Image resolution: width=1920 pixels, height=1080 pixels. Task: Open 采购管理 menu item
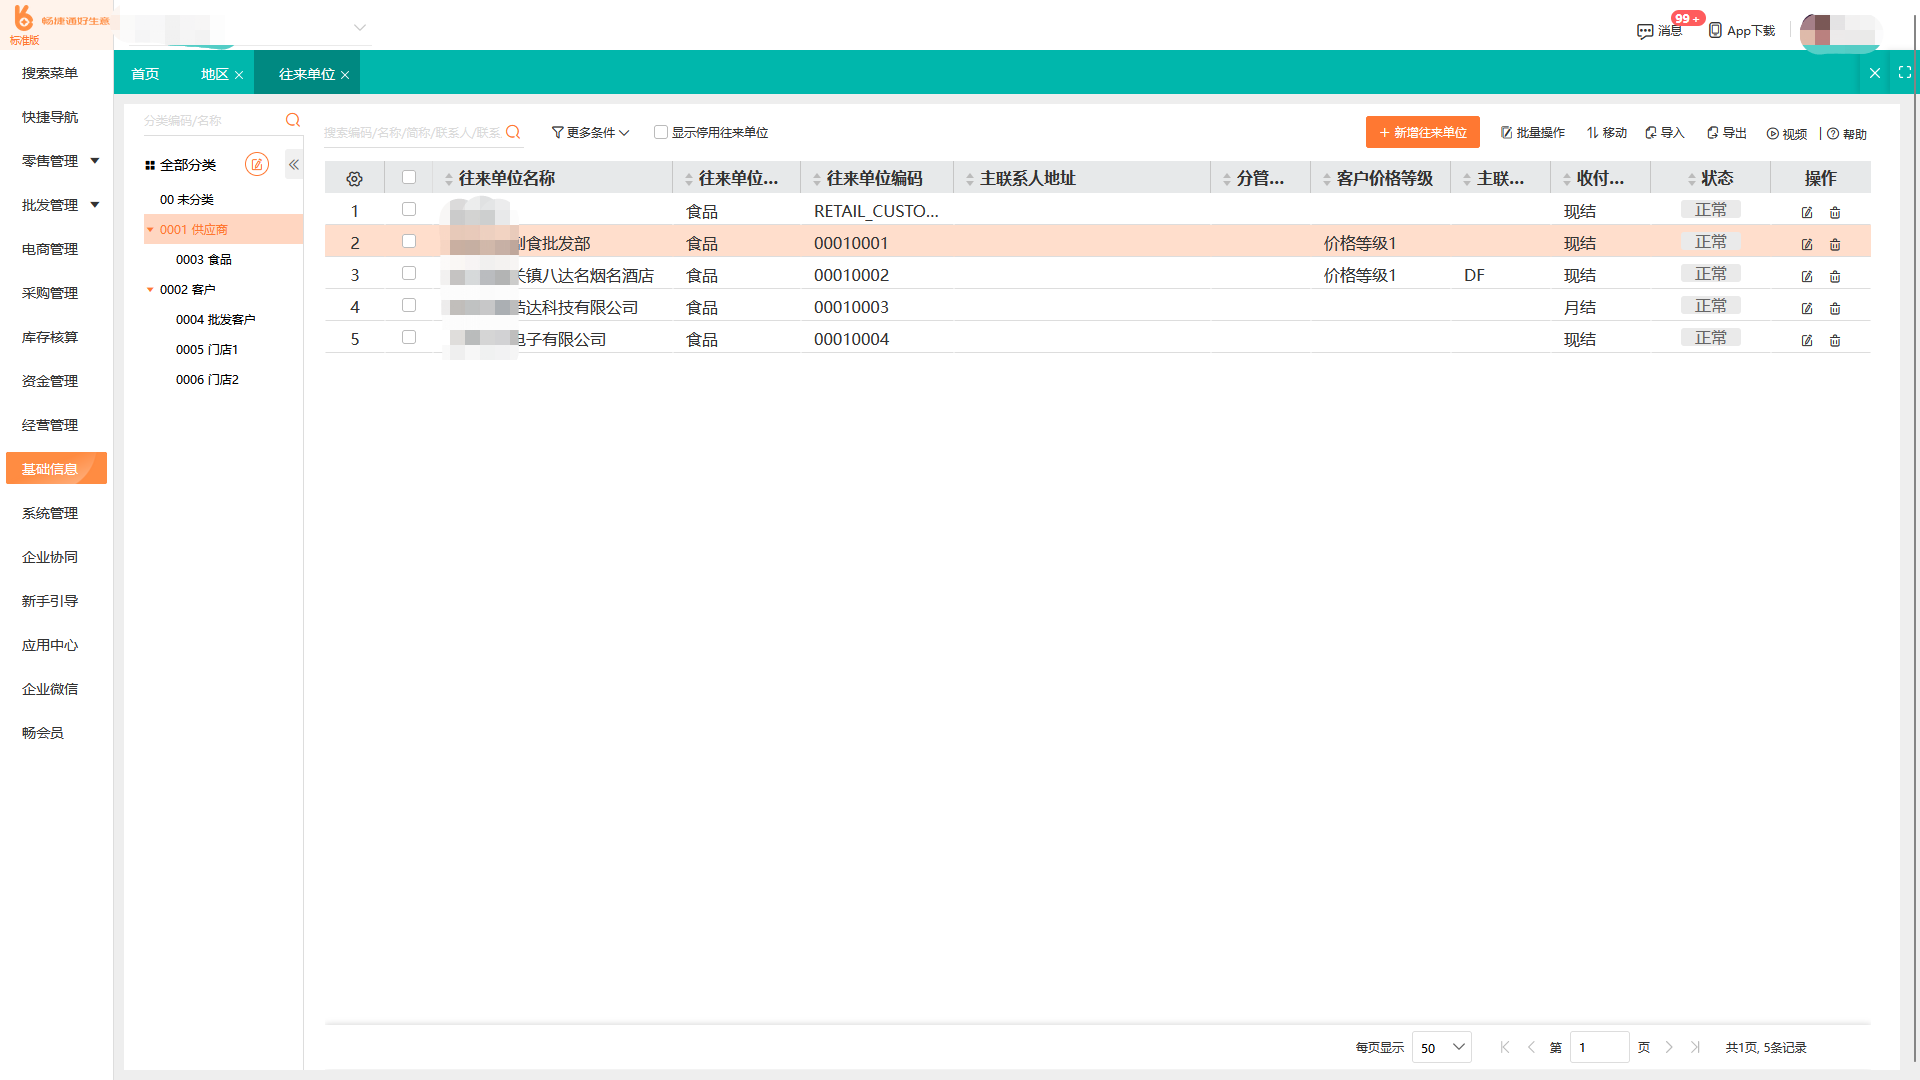53,293
